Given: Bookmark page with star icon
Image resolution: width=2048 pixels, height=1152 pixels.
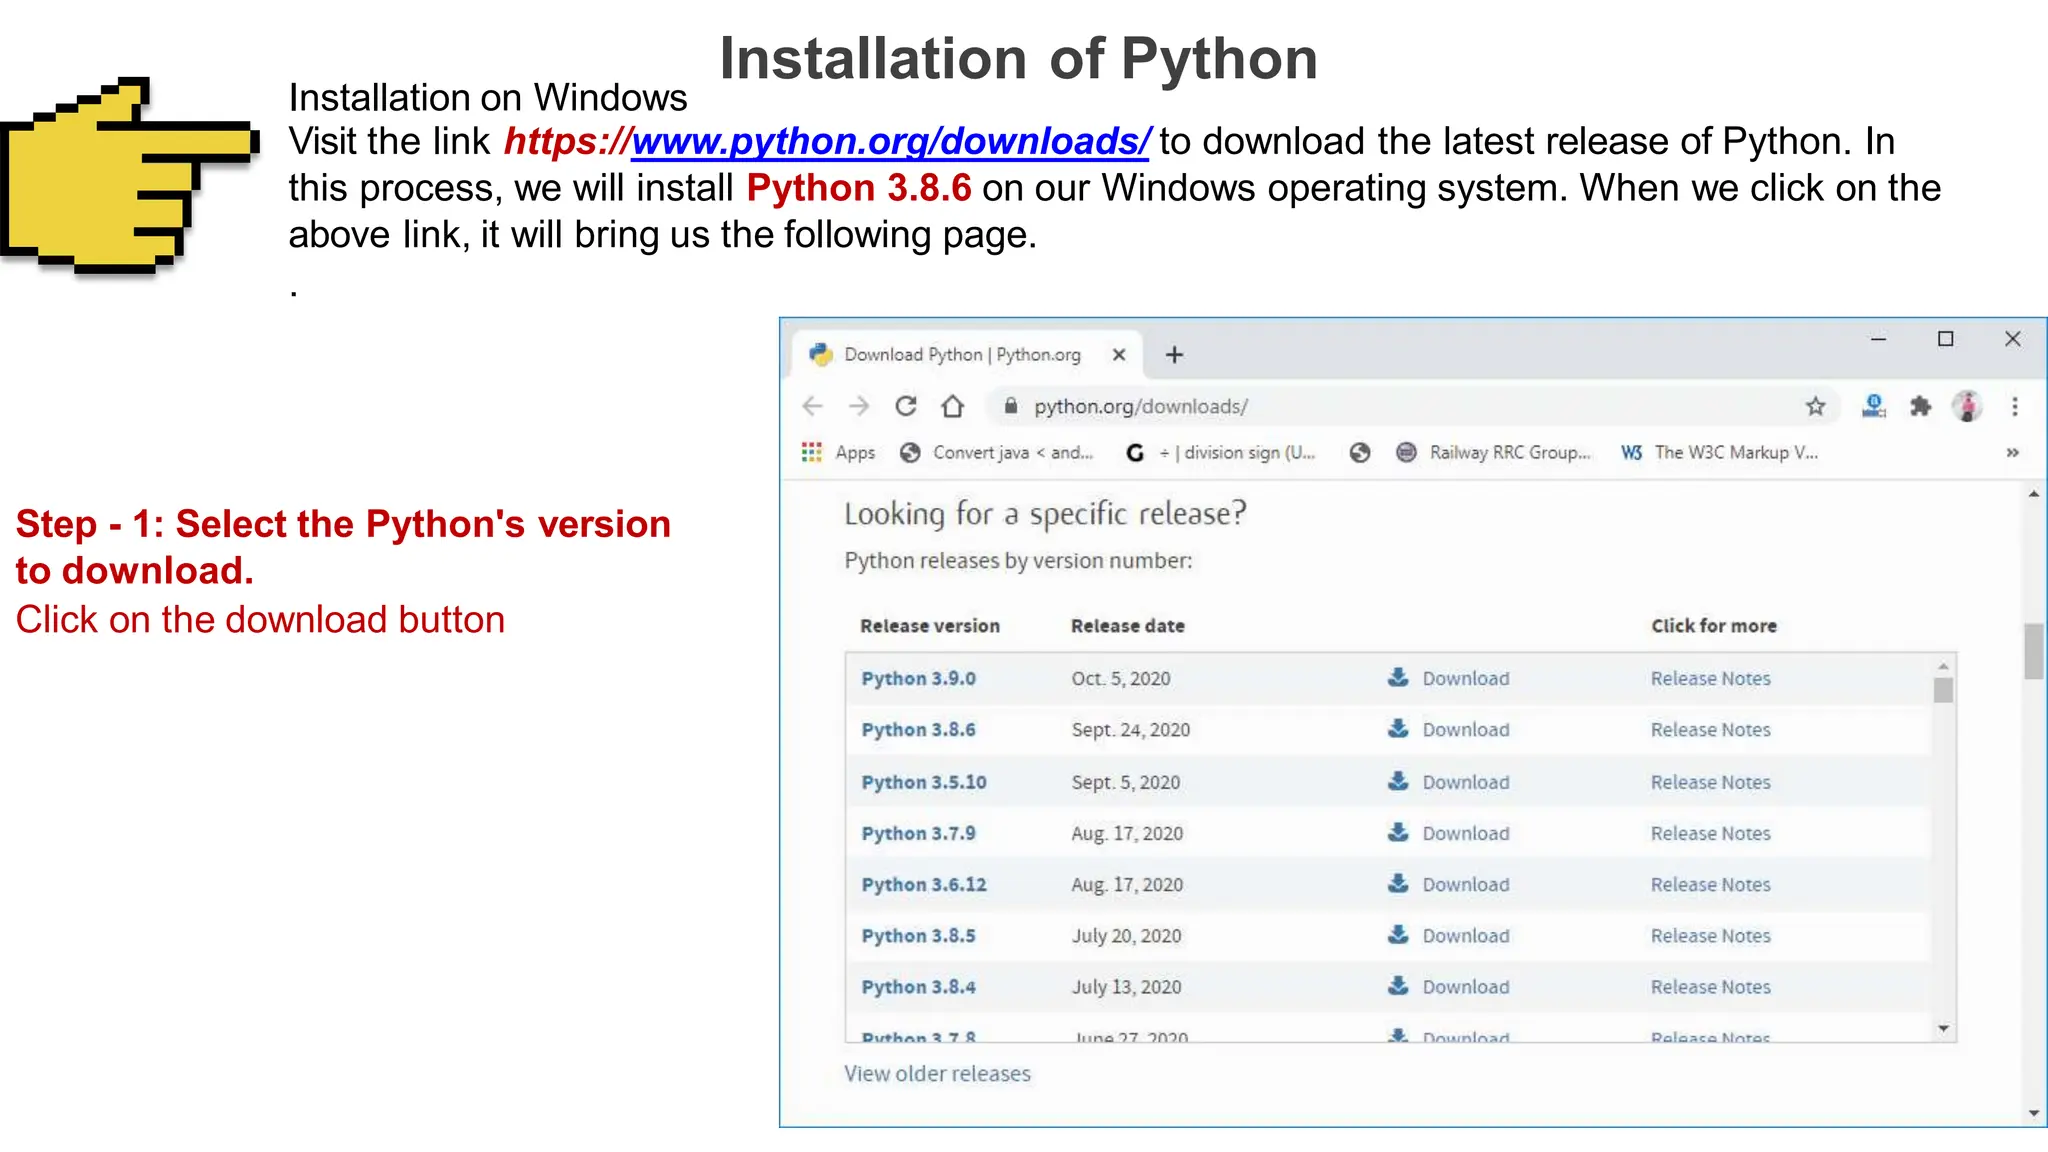Looking at the screenshot, I should [1815, 406].
